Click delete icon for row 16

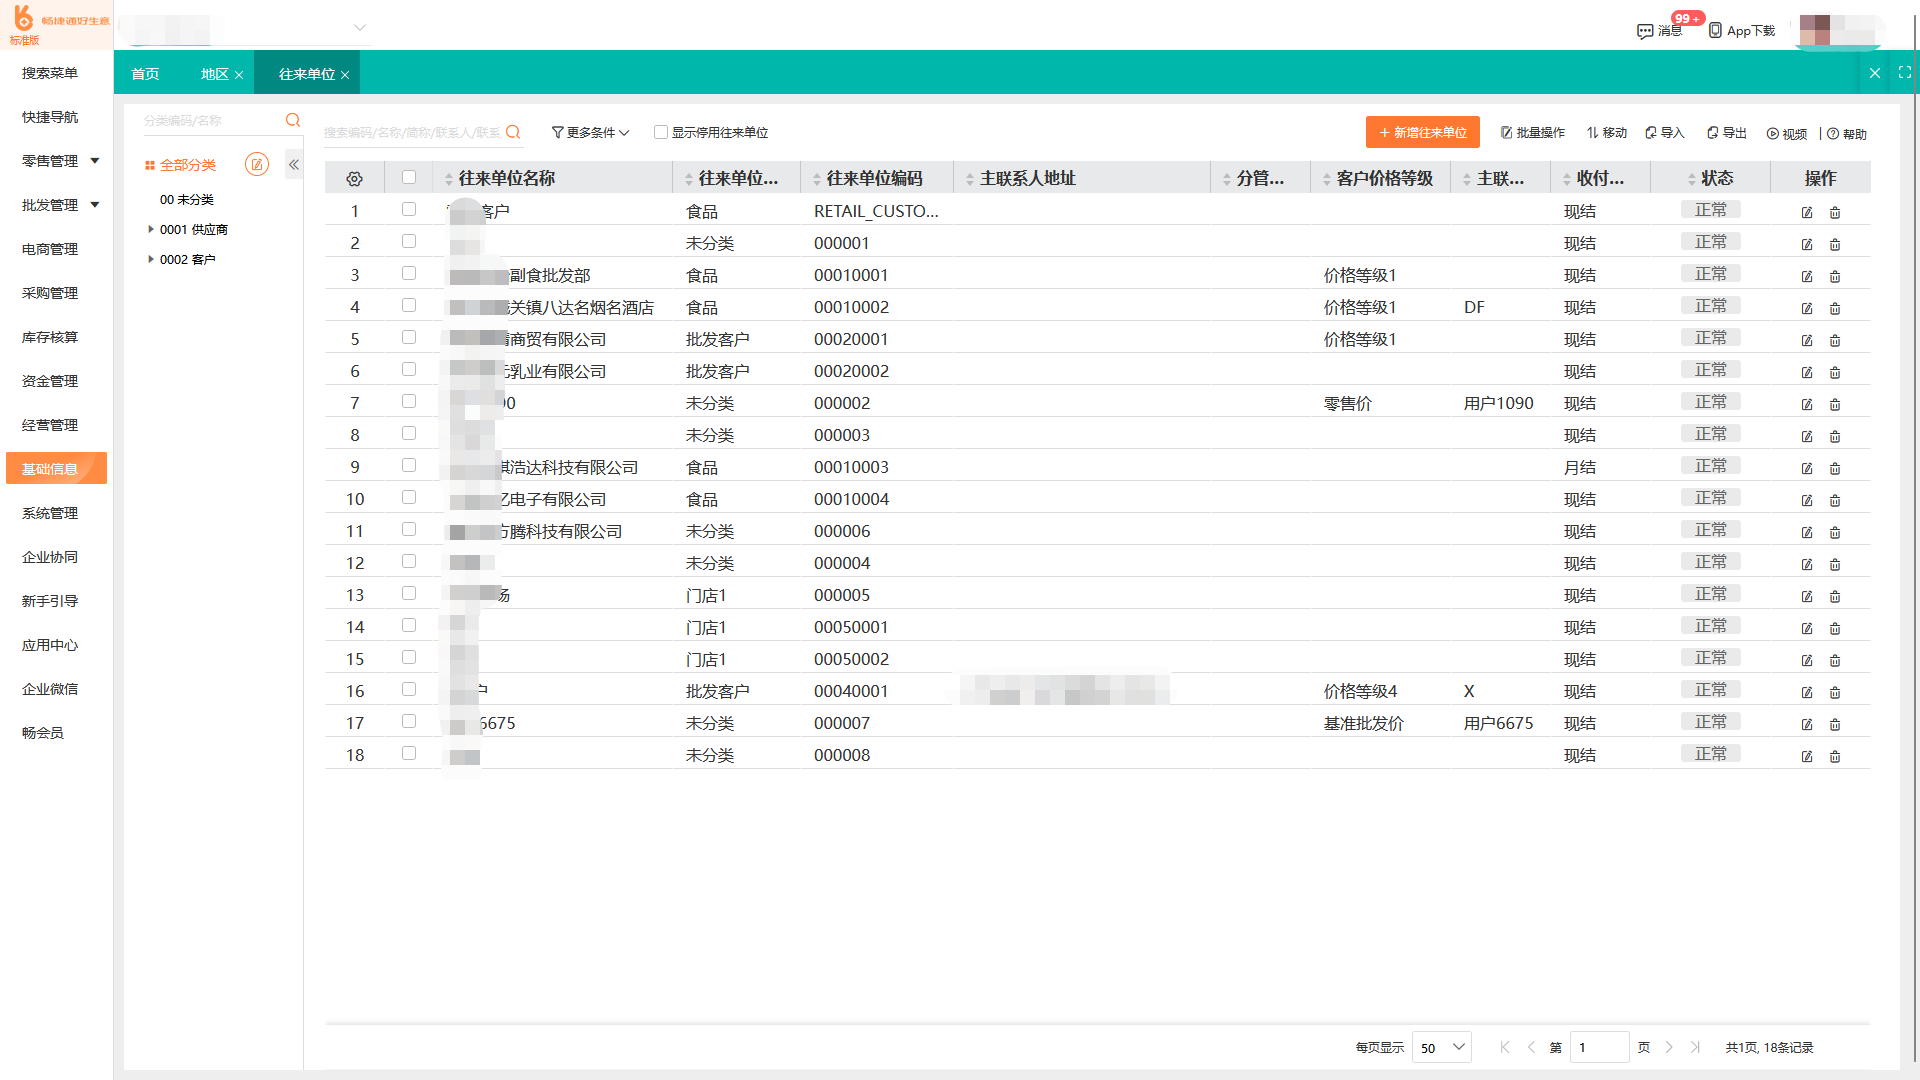coord(1836,691)
